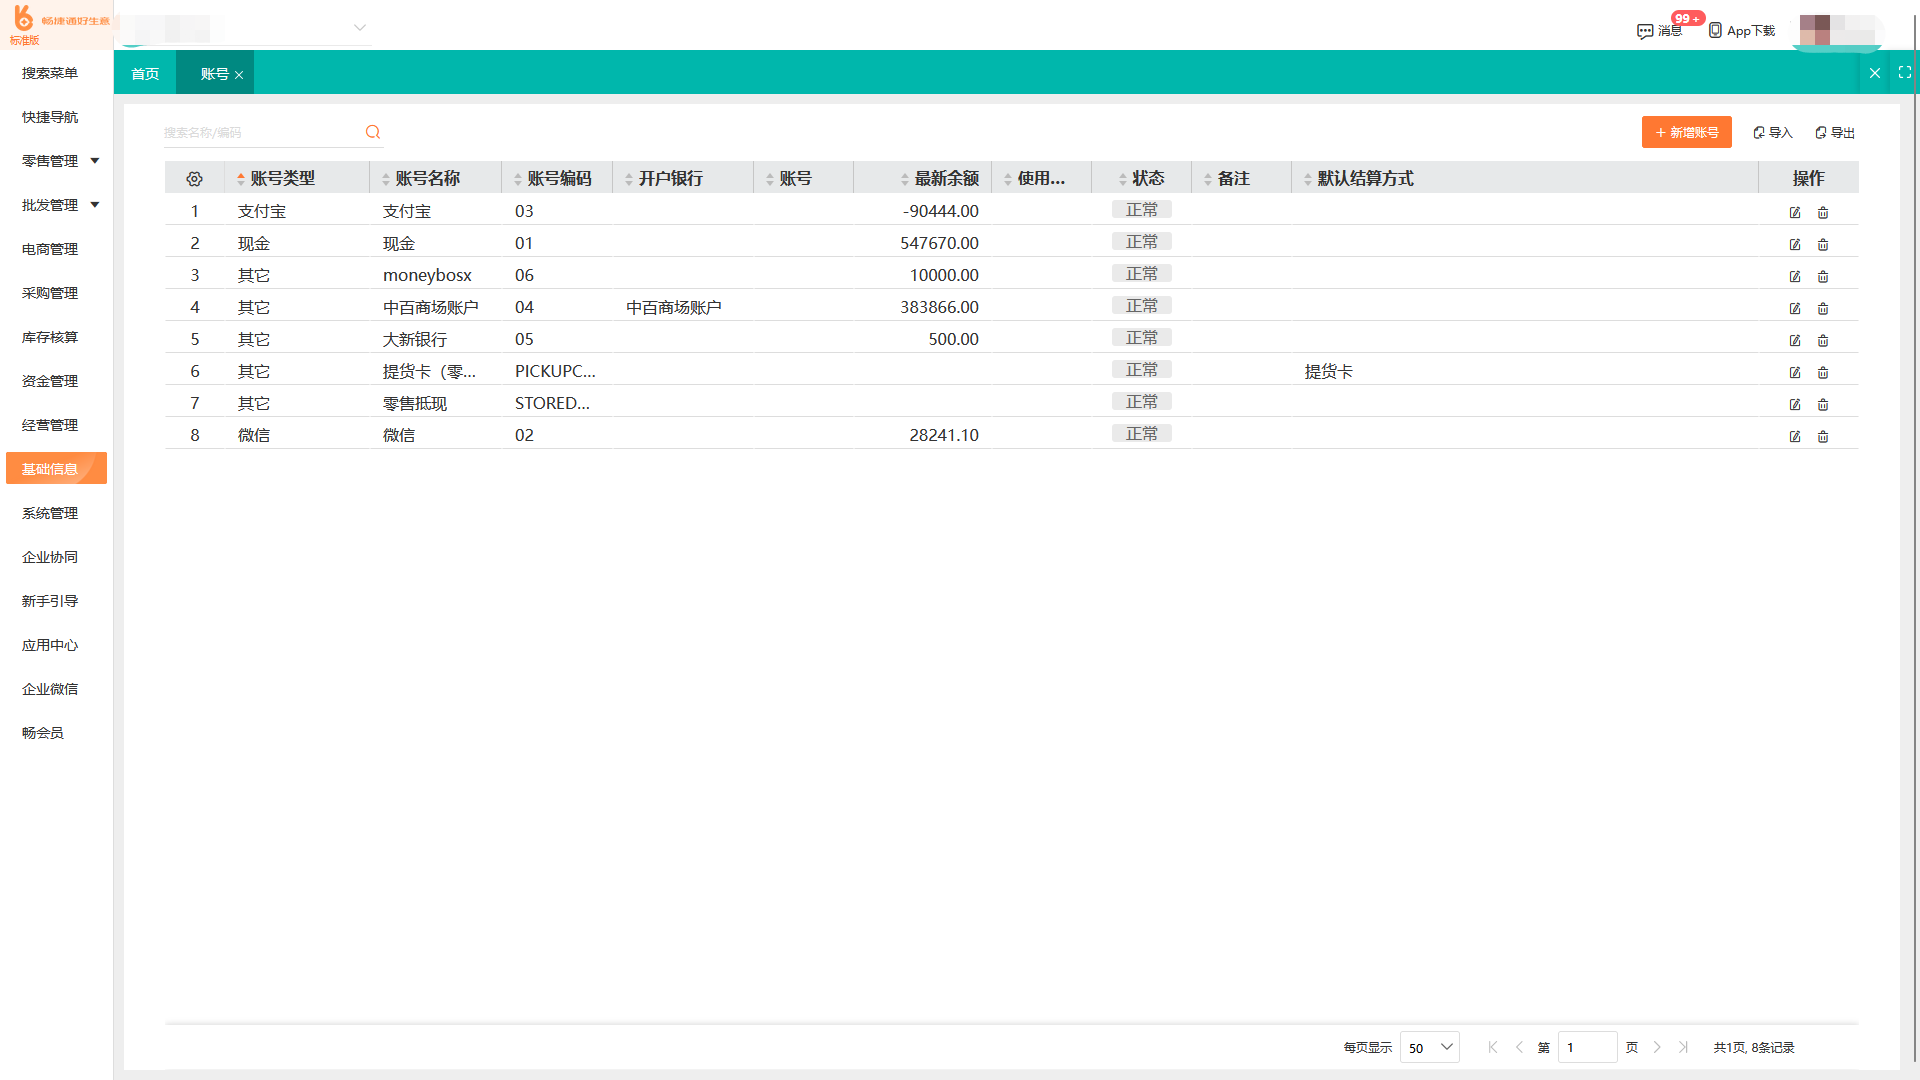Image resolution: width=1920 pixels, height=1080 pixels.
Task: Click the search magnifier icon
Action: click(x=375, y=132)
